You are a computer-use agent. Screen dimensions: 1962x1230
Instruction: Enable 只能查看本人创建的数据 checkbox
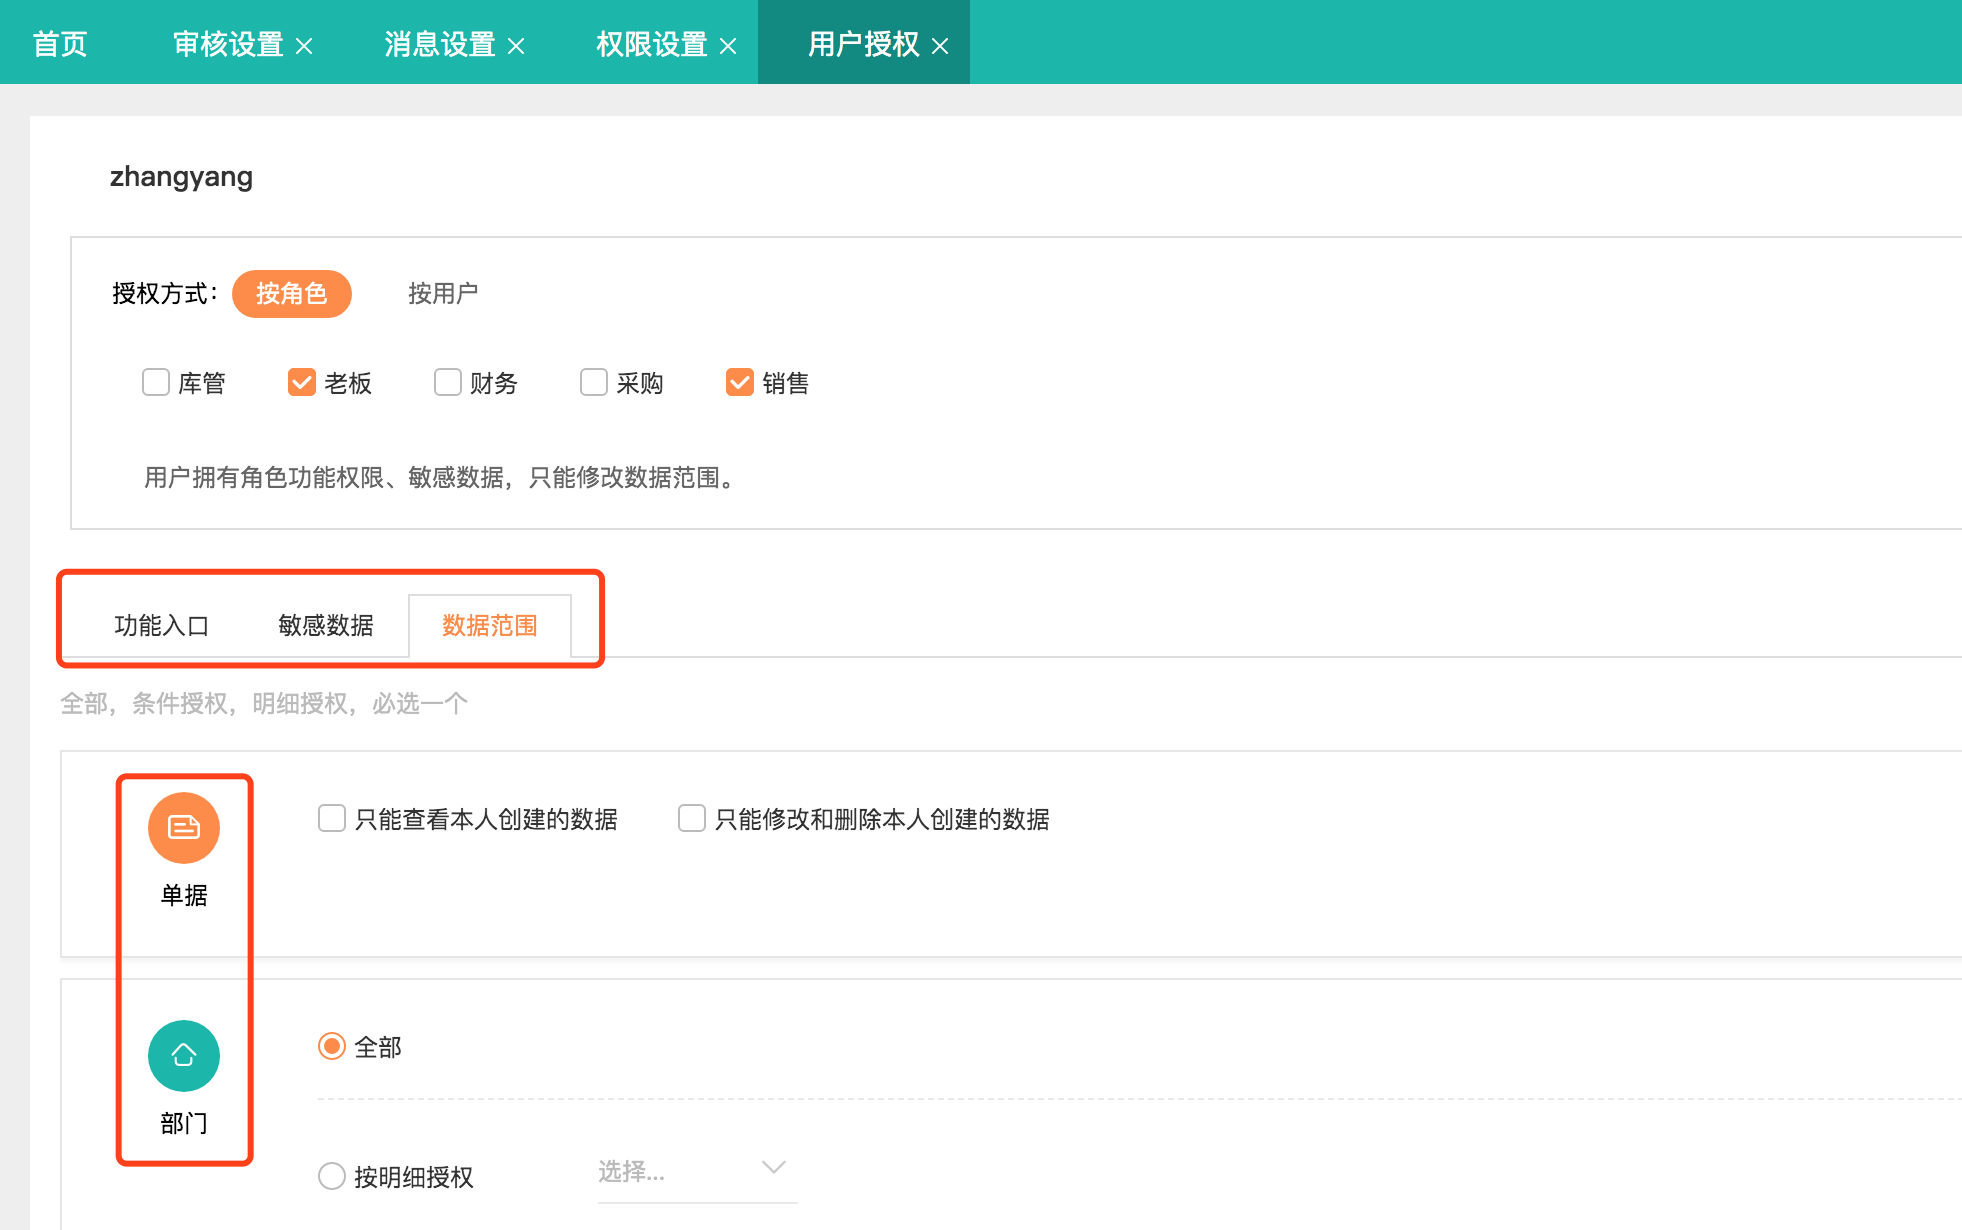coord(331,816)
